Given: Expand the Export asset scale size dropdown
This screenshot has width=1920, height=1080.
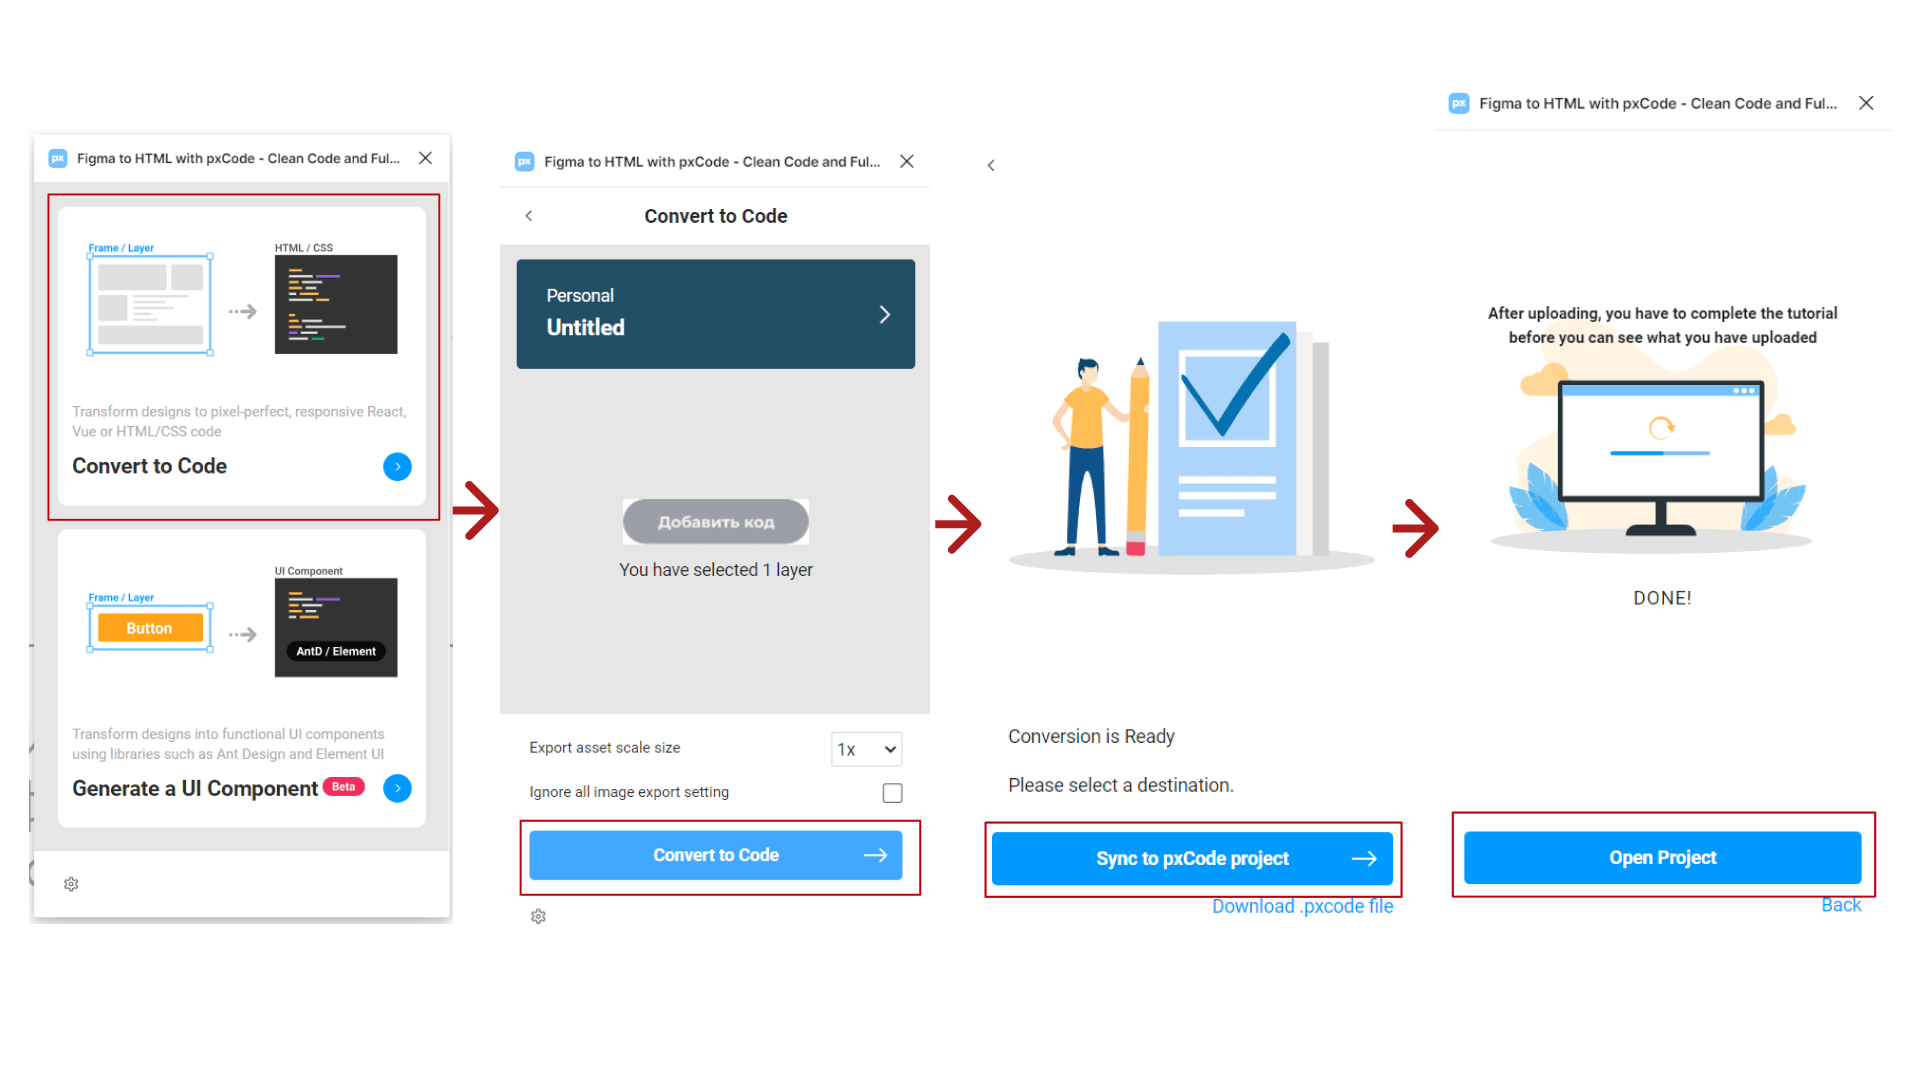Looking at the screenshot, I should click(x=868, y=748).
